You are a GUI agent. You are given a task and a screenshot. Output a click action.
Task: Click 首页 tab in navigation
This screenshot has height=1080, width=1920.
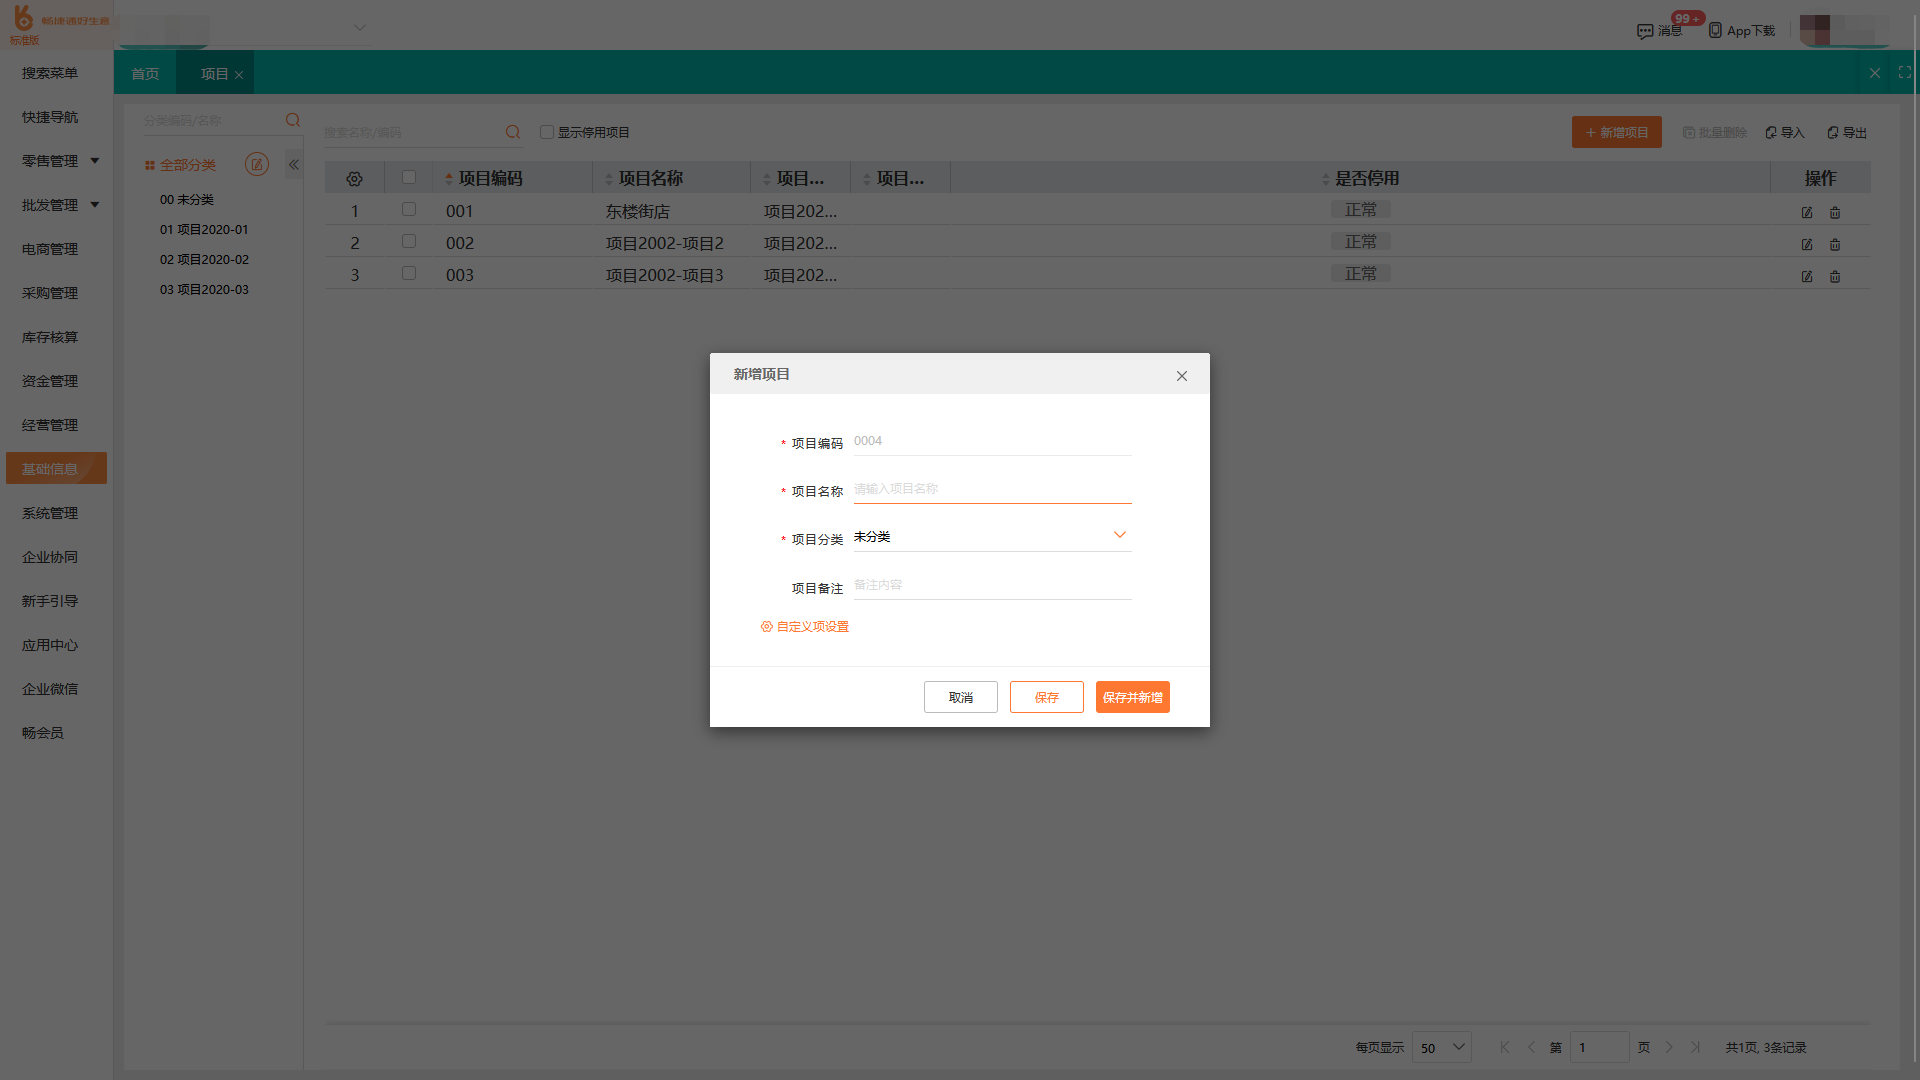pyautogui.click(x=145, y=73)
